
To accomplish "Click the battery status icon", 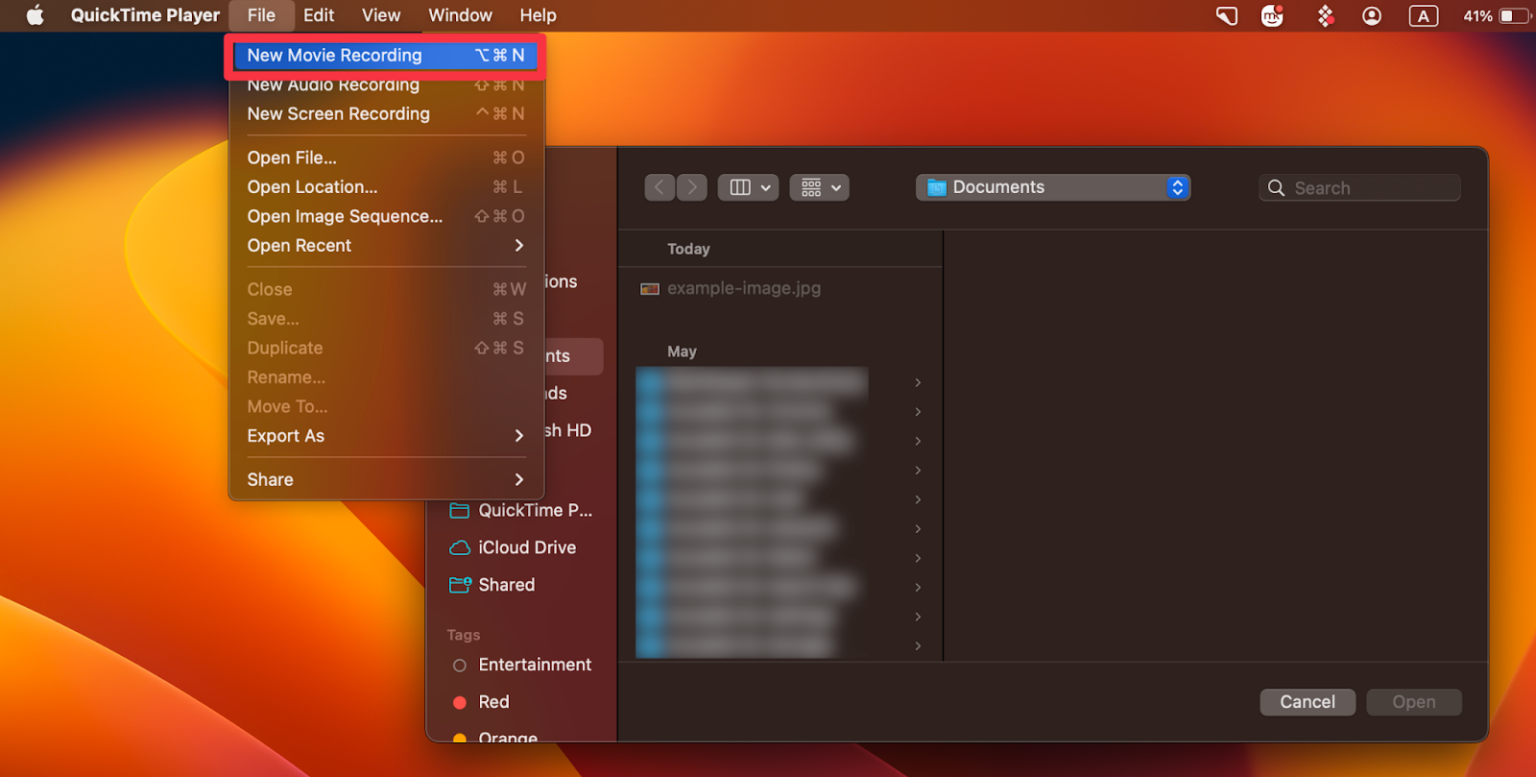I will [x=1514, y=16].
